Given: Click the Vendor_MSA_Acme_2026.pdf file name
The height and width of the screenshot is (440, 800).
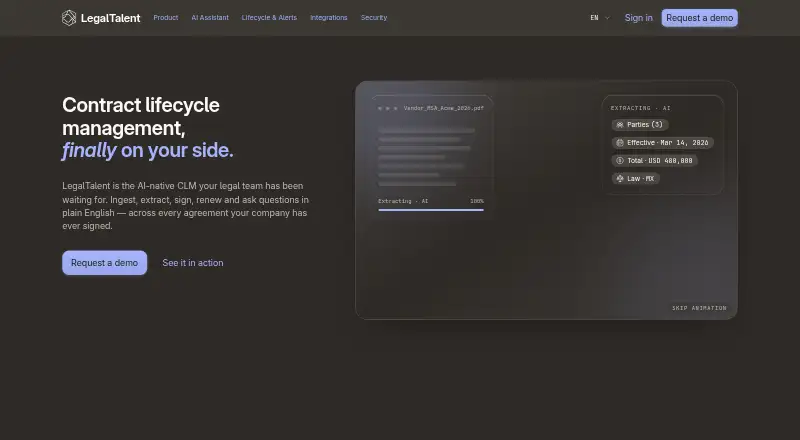Looking at the screenshot, I should coord(443,108).
